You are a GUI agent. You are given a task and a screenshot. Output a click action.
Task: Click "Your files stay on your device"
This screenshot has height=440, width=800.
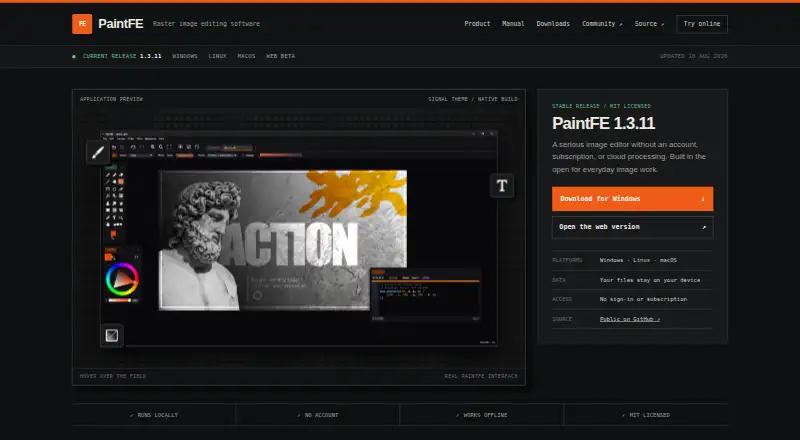coord(649,280)
